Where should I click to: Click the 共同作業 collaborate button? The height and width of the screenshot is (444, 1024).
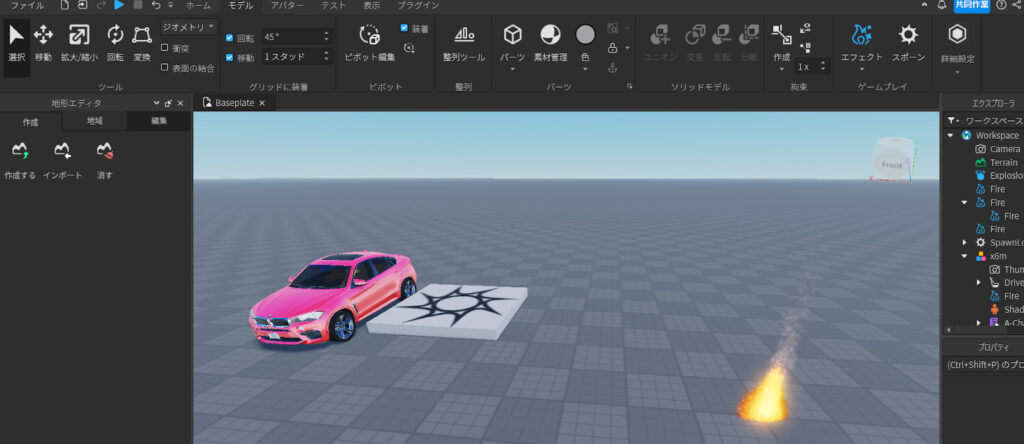click(x=972, y=5)
